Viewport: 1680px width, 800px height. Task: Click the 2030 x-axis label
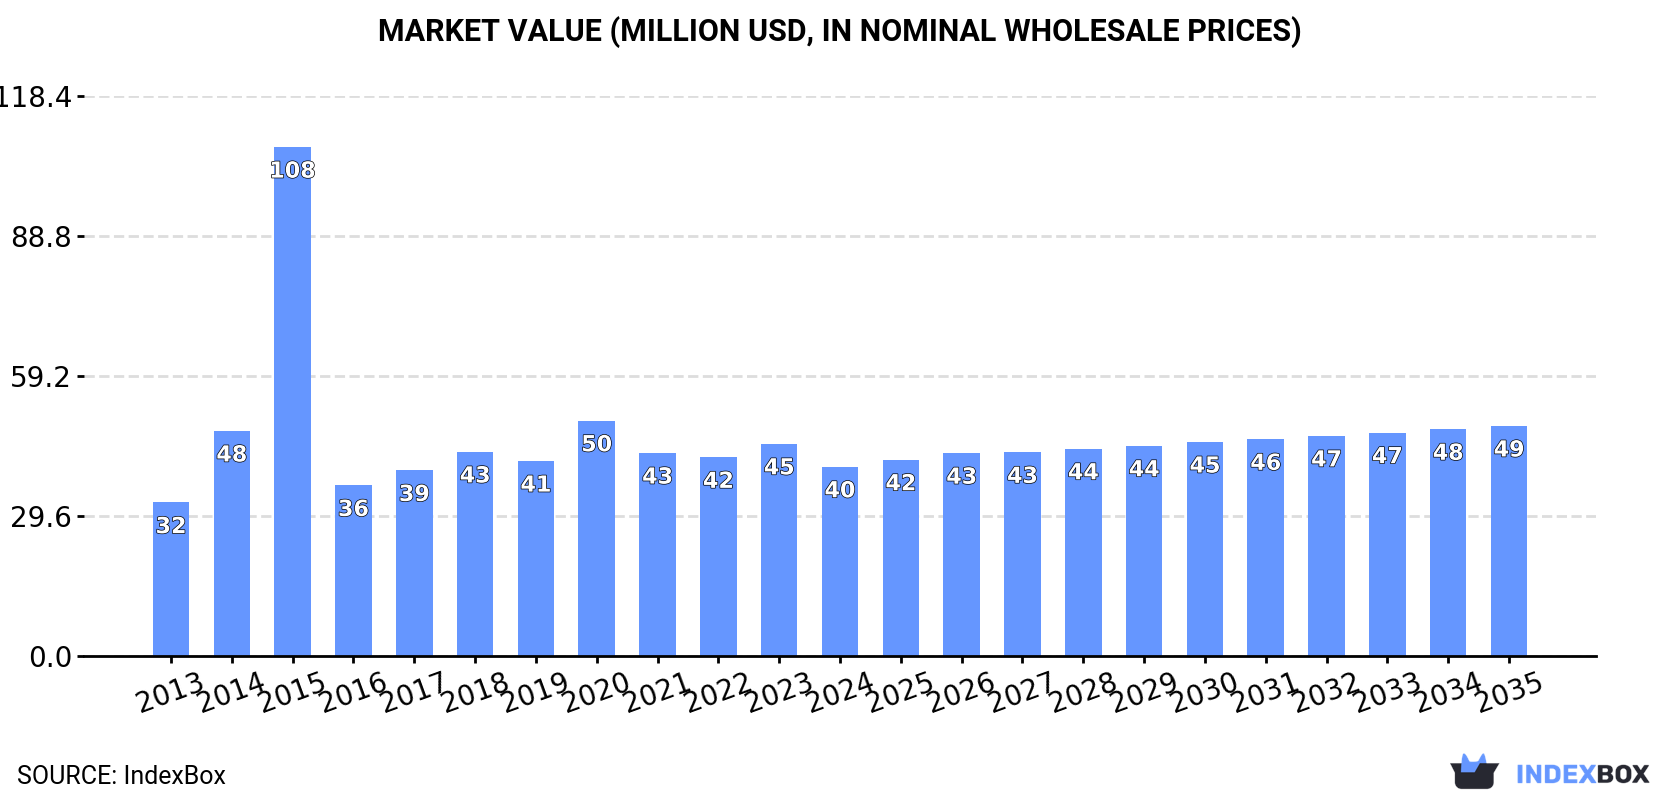coord(1205,693)
